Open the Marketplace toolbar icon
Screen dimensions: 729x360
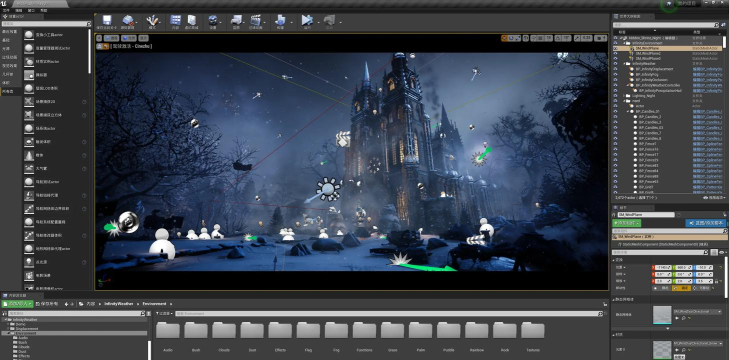192,20
